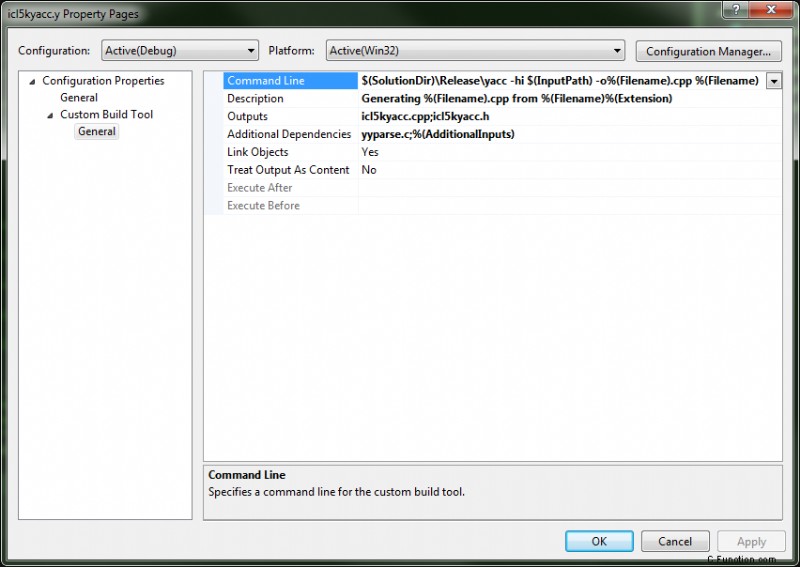Select the Execute Before property row
800x567 pixels.
[x=262, y=206]
